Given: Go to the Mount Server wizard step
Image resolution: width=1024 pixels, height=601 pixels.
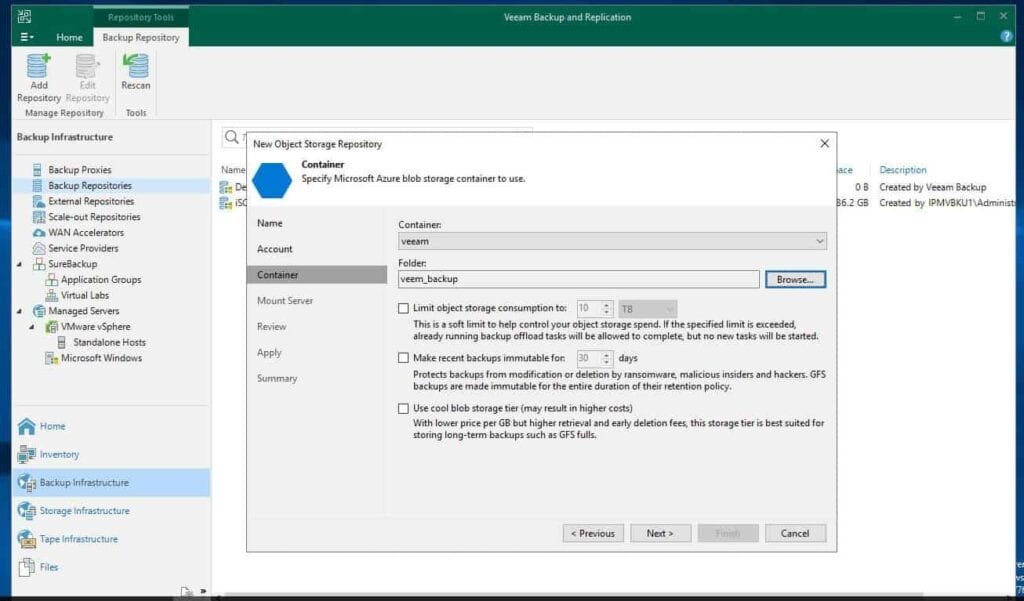Looking at the screenshot, I should (285, 300).
